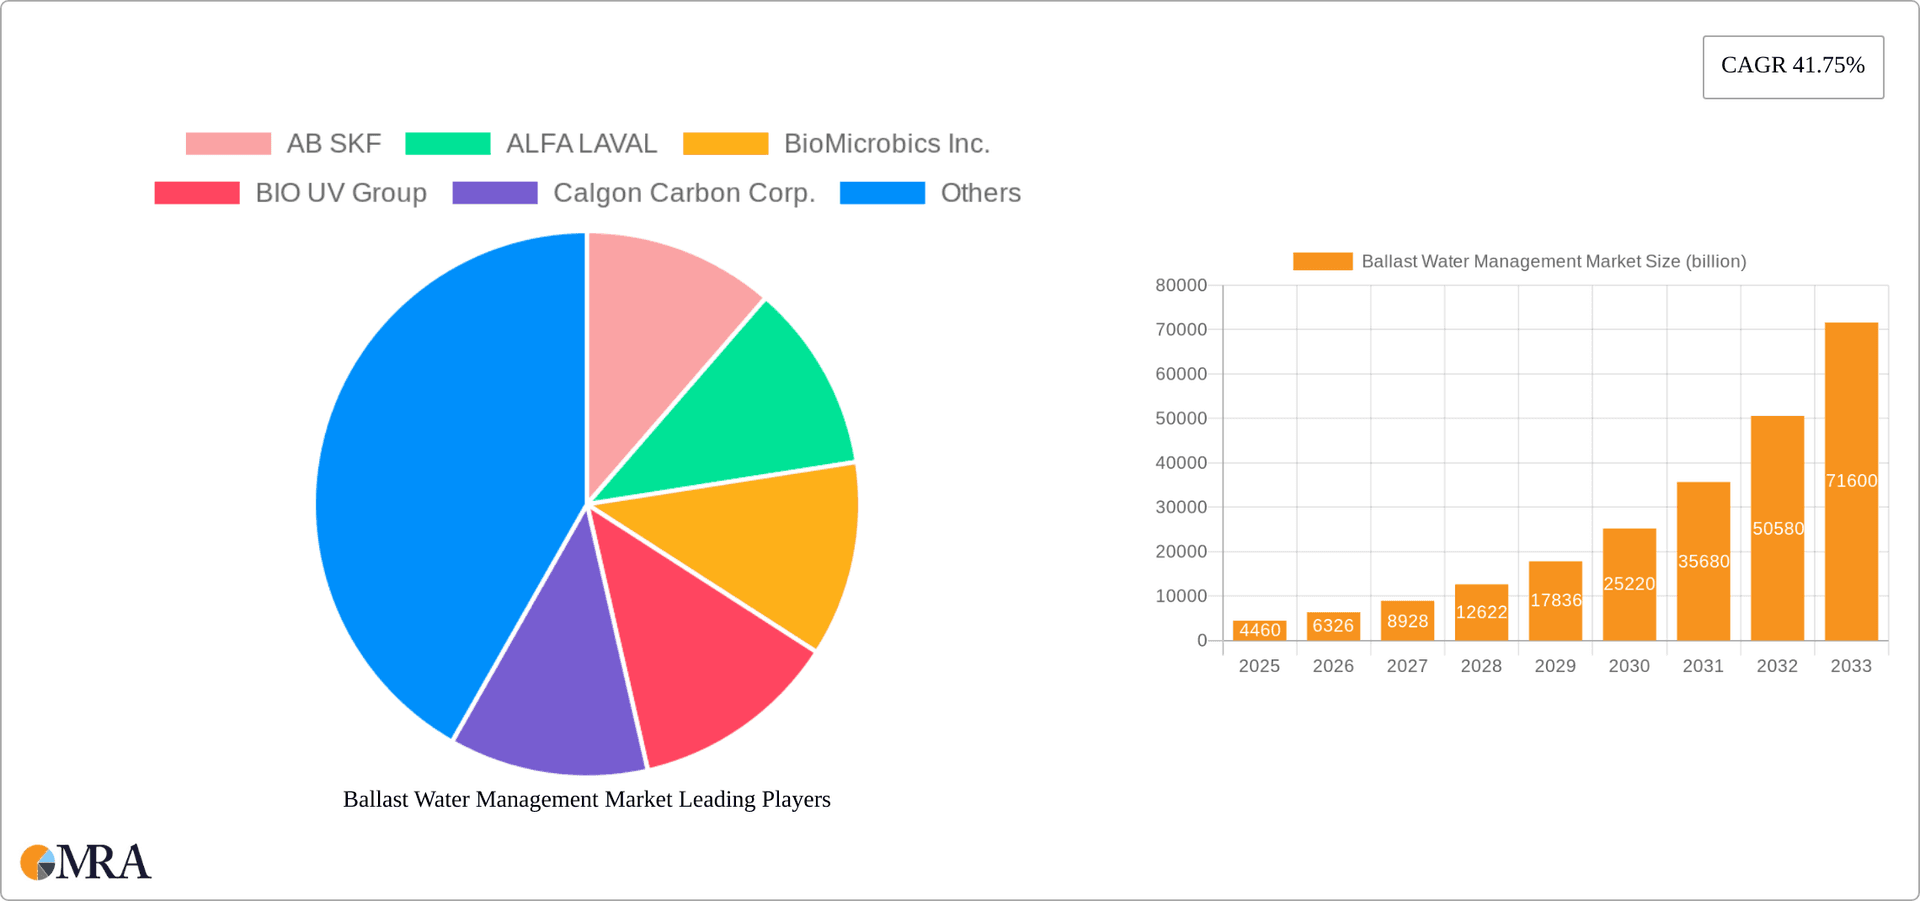Click the Calgon Carbon Corp. legend label

pos(685,193)
